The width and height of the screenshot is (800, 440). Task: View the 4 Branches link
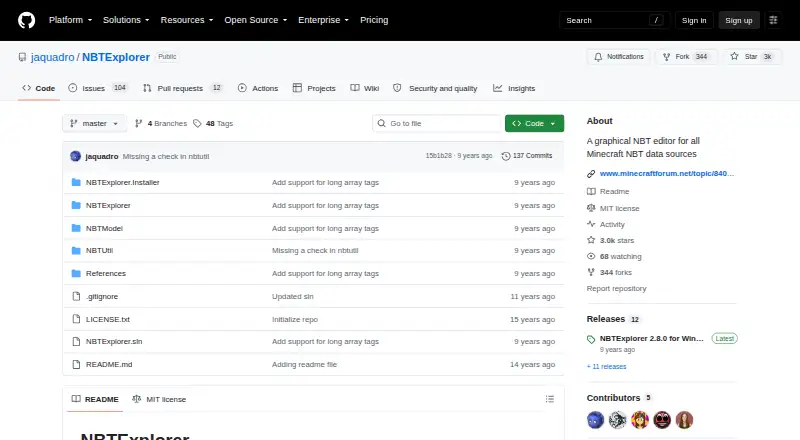click(161, 124)
